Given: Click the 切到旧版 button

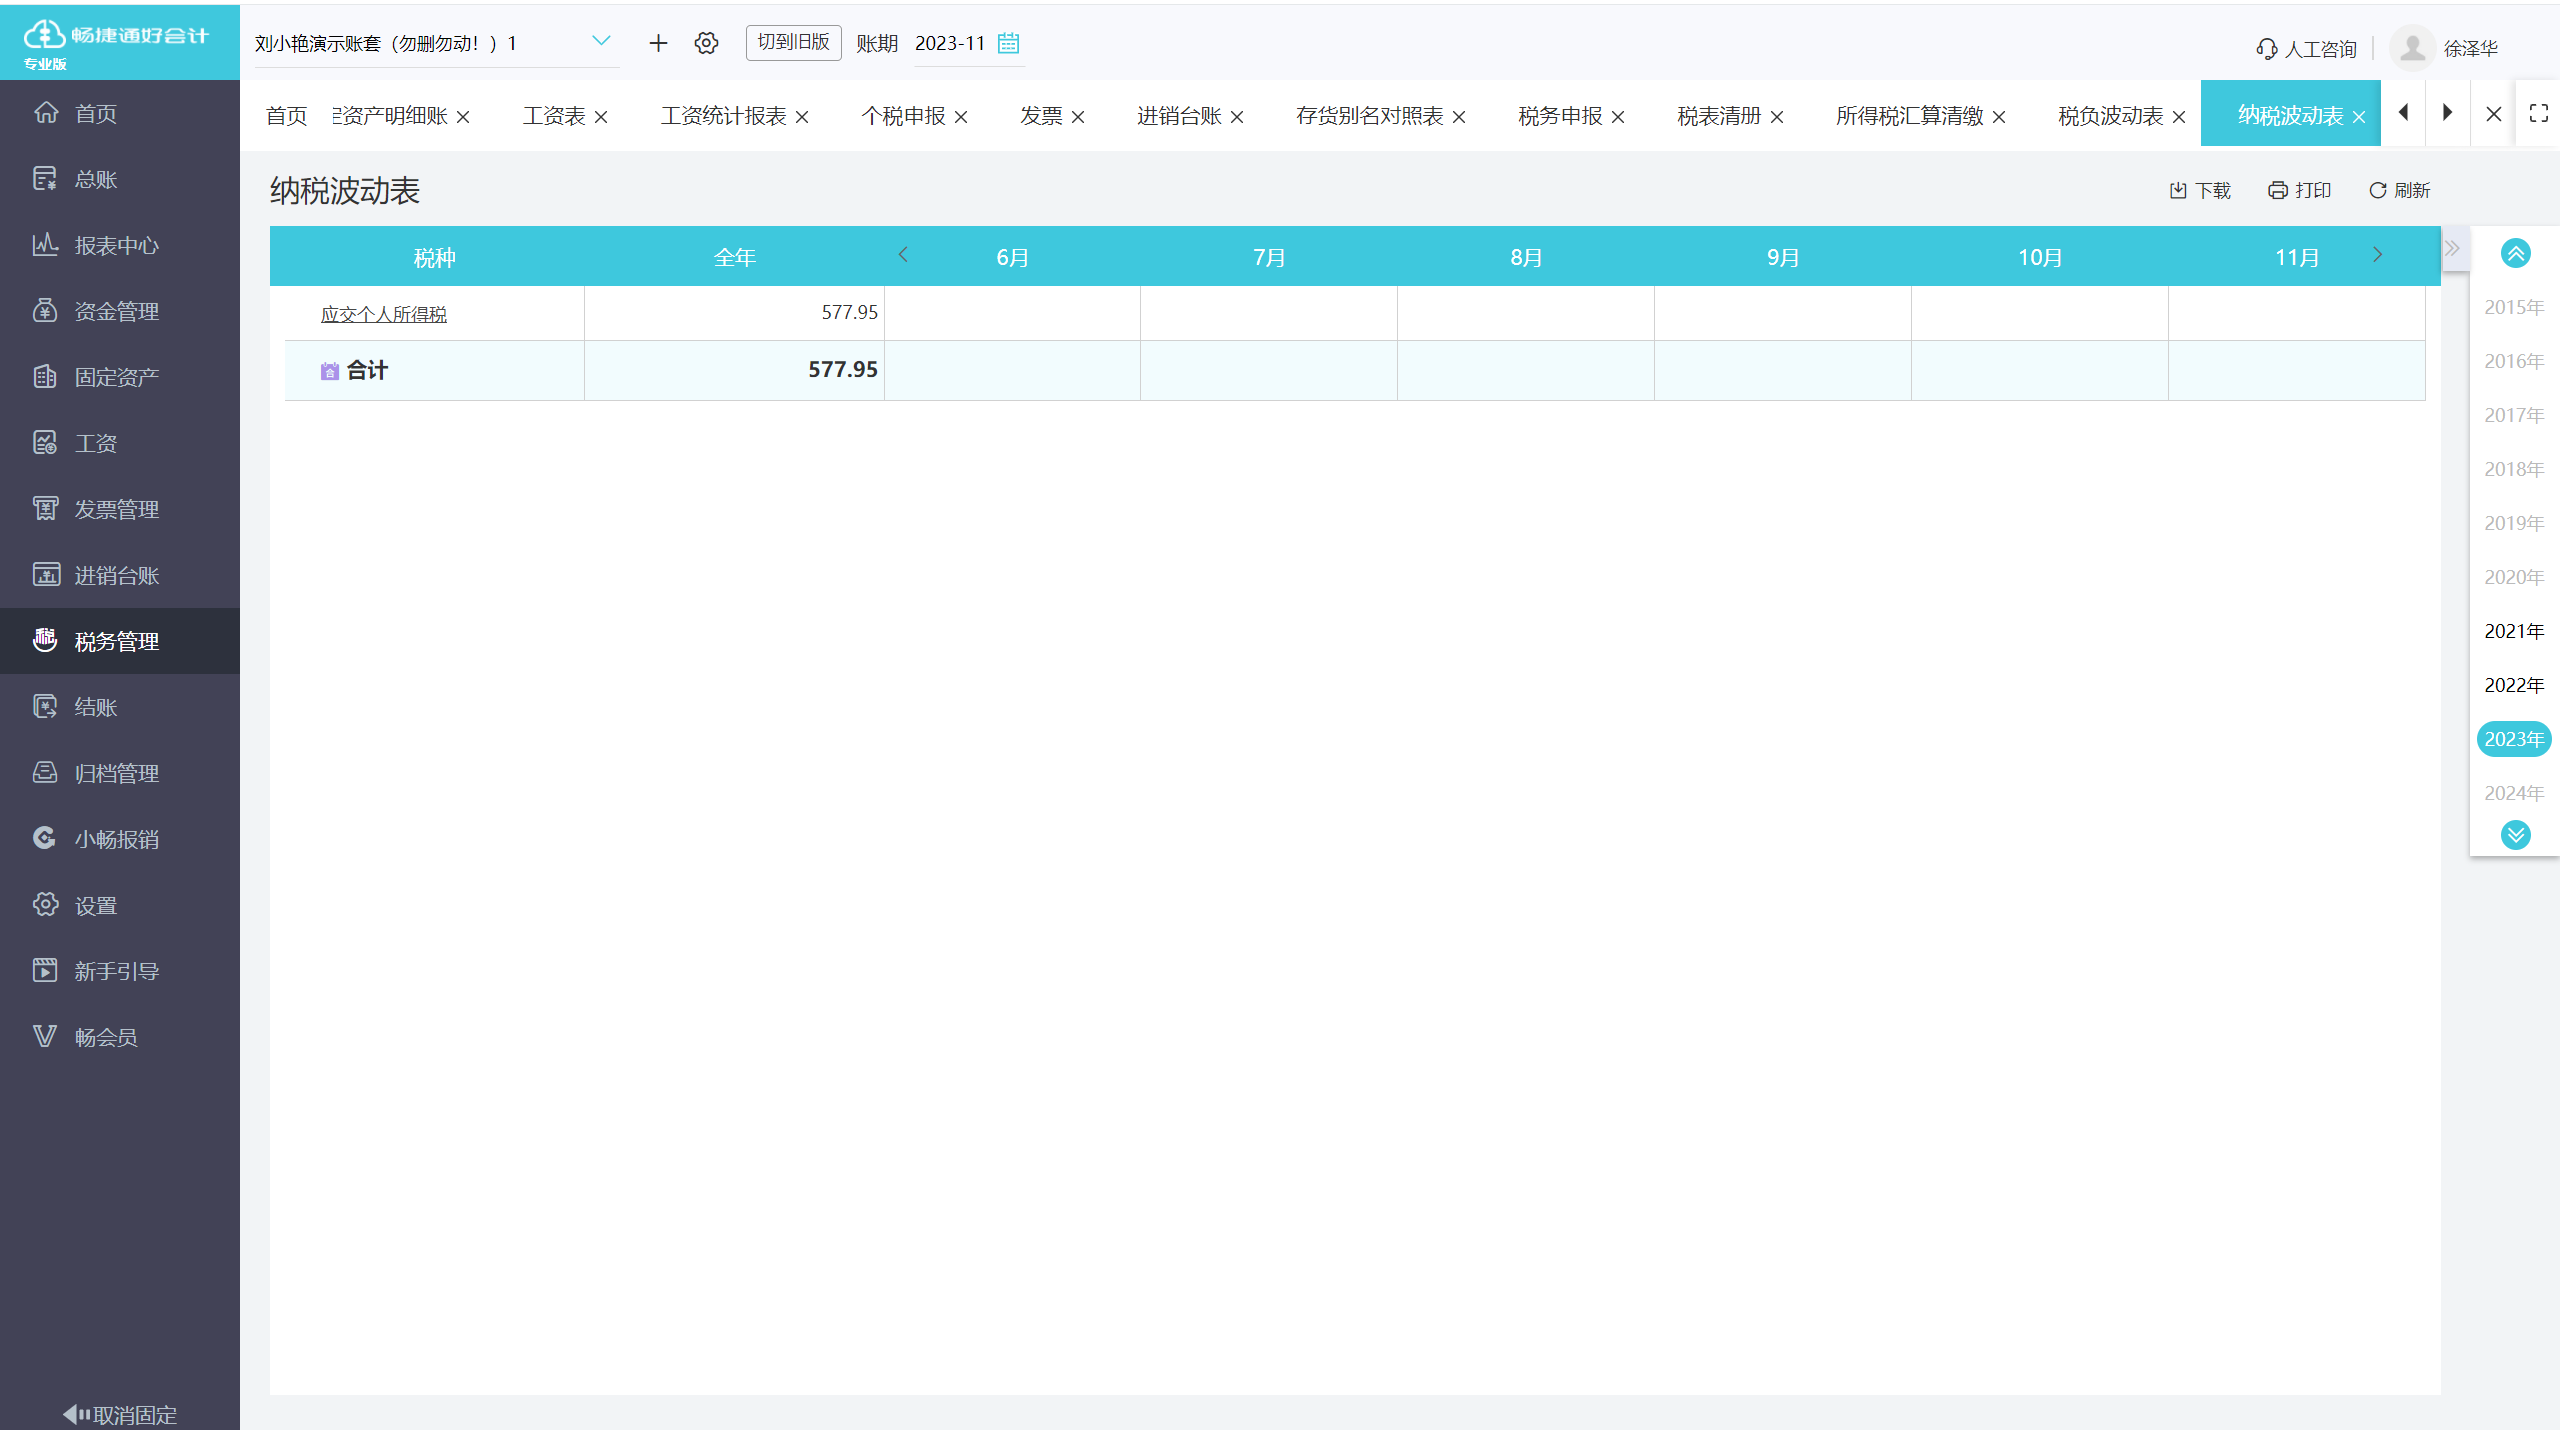Looking at the screenshot, I should pos(789,42).
